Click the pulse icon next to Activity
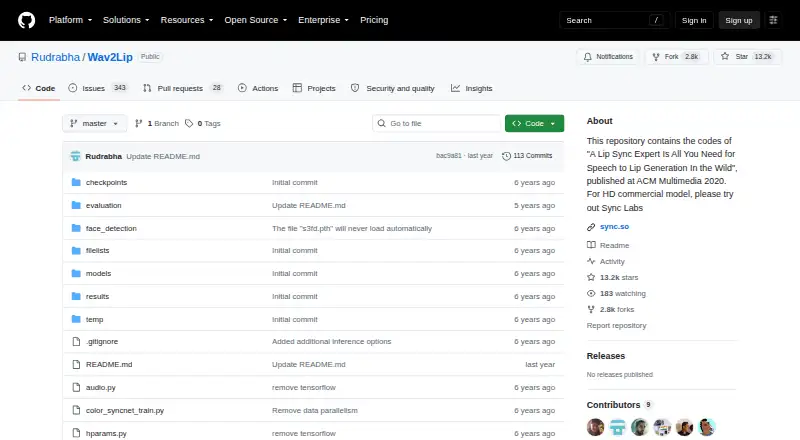The width and height of the screenshot is (800, 440). click(x=591, y=261)
